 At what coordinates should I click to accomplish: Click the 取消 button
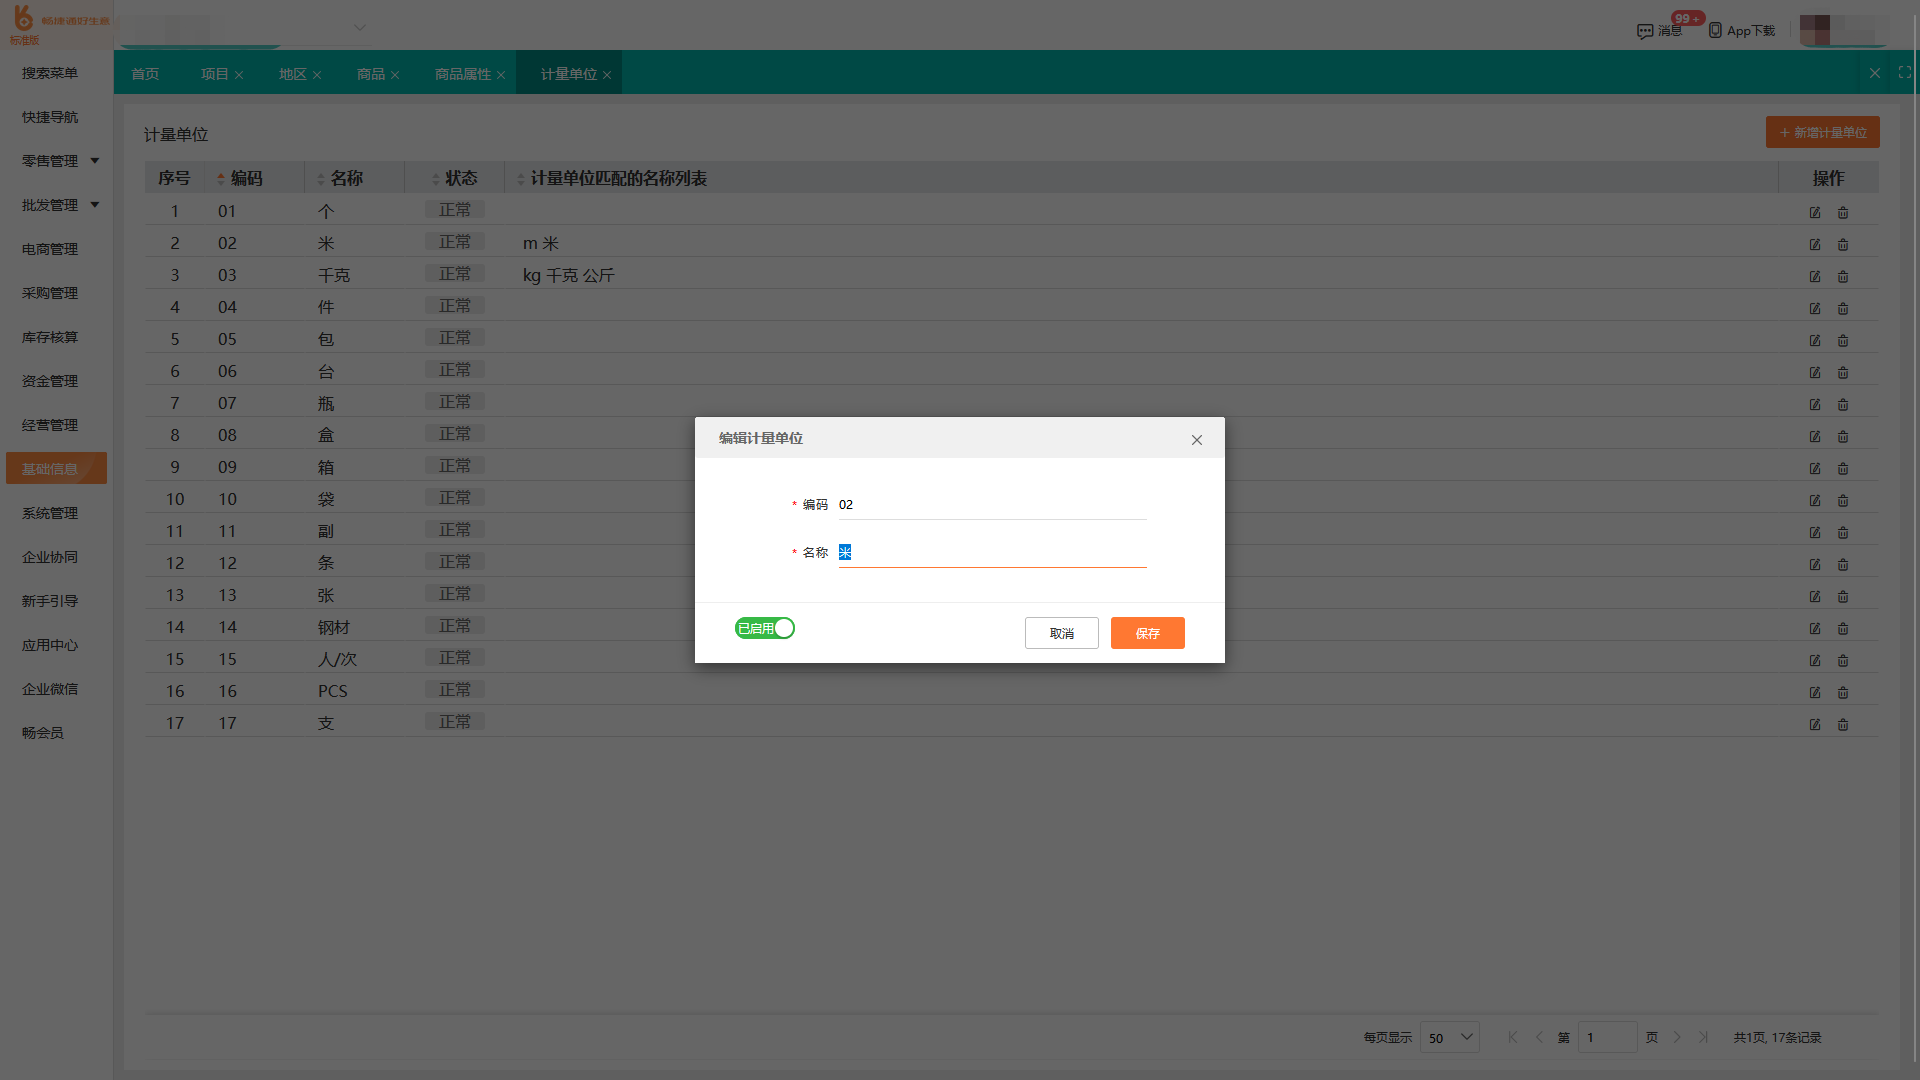[1063, 633]
